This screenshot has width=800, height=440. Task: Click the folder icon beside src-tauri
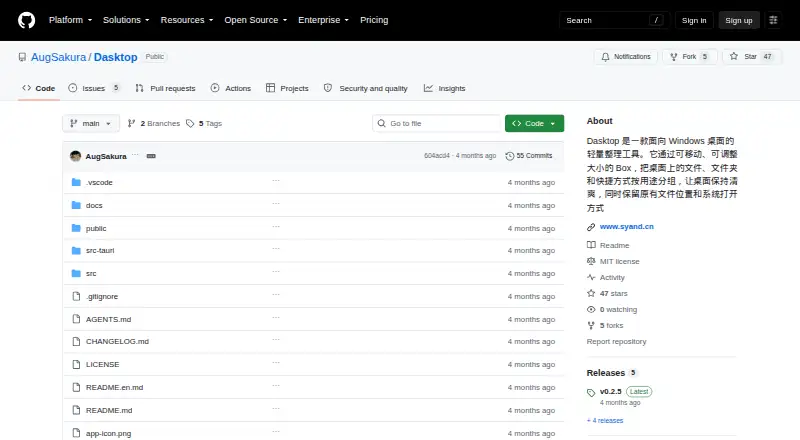click(76, 250)
